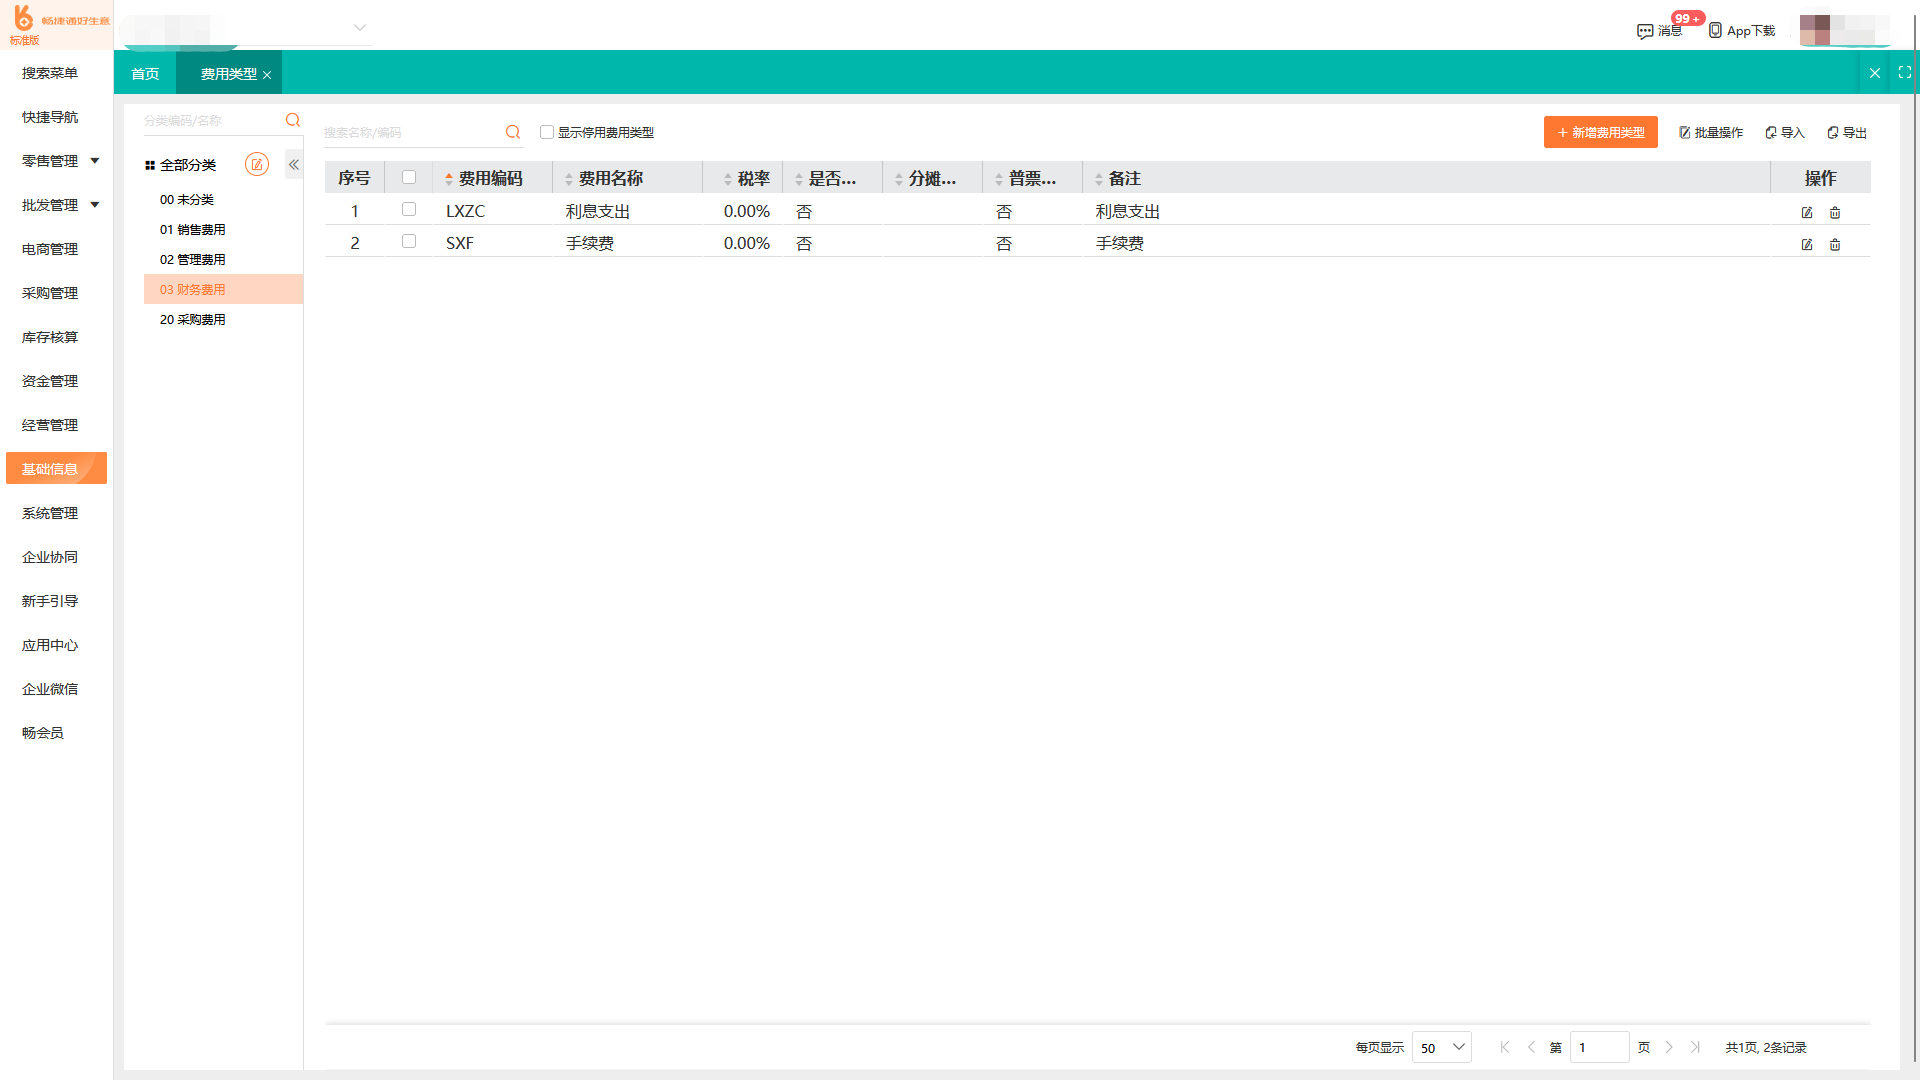Screen dimensions: 1920x1080
Task: Click the collapse sidebar arrow icon
Action: pyautogui.click(x=294, y=164)
